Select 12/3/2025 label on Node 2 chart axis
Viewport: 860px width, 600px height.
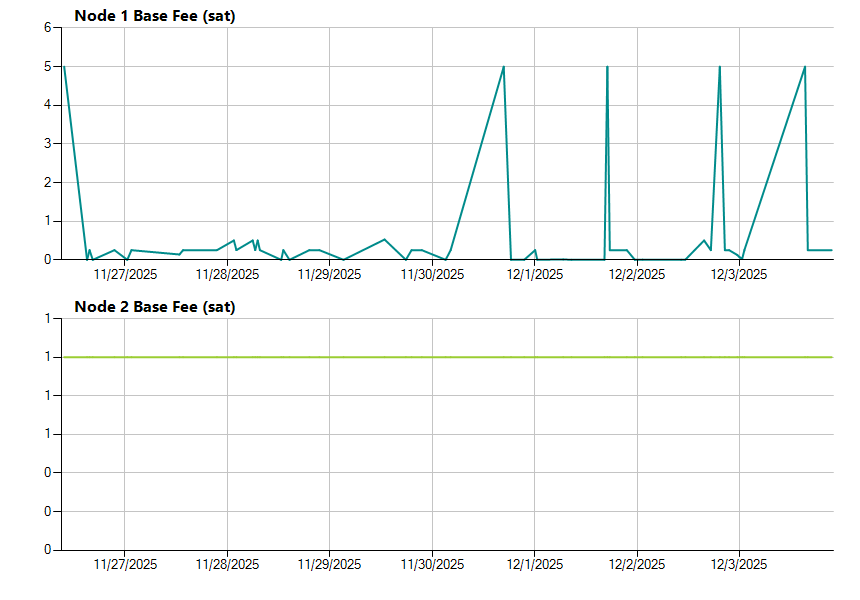pos(739,565)
